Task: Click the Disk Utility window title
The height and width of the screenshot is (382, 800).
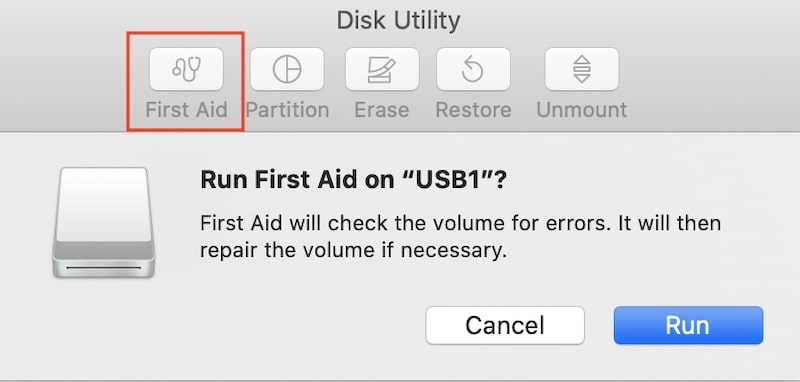Action: point(398,20)
